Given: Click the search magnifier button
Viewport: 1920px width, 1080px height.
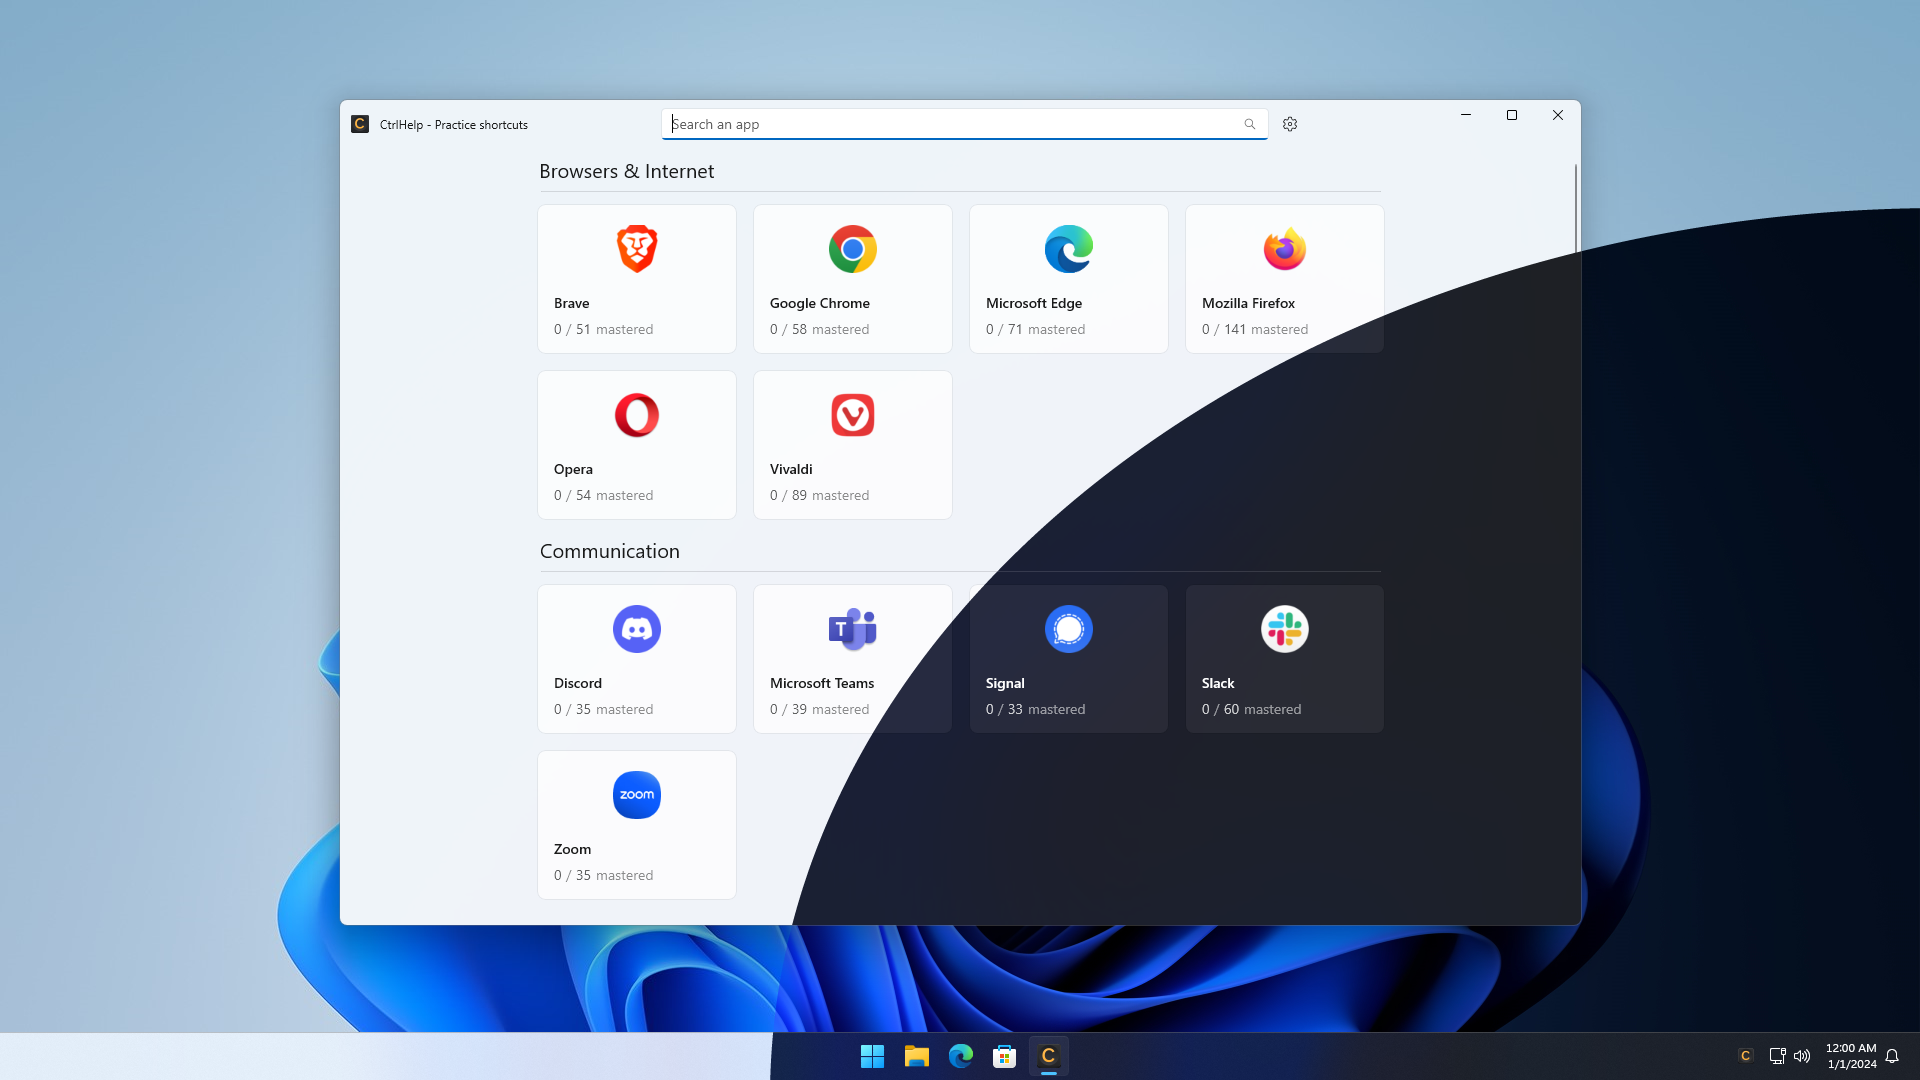Looking at the screenshot, I should [1249, 124].
